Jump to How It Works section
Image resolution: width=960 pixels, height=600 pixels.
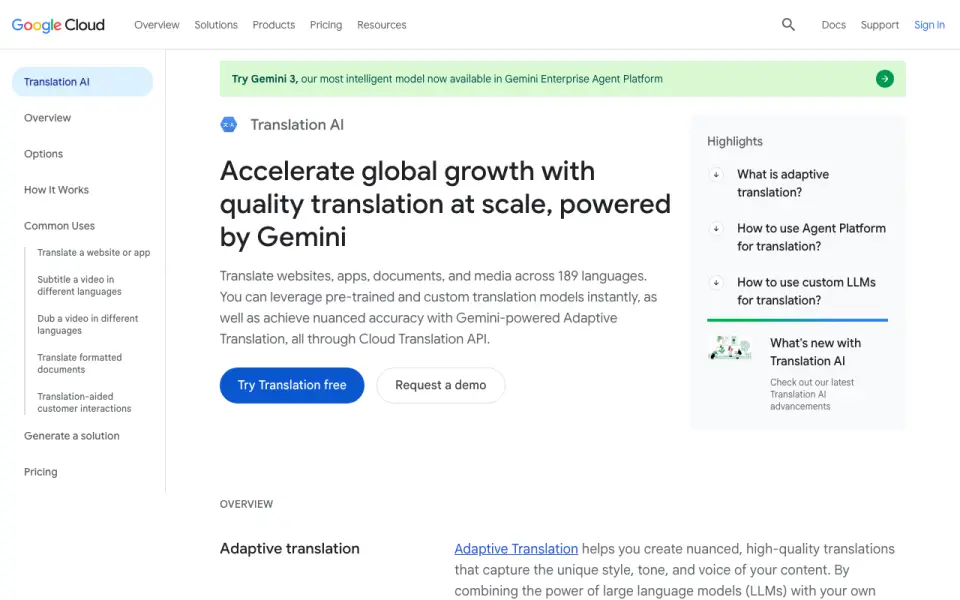[56, 190]
